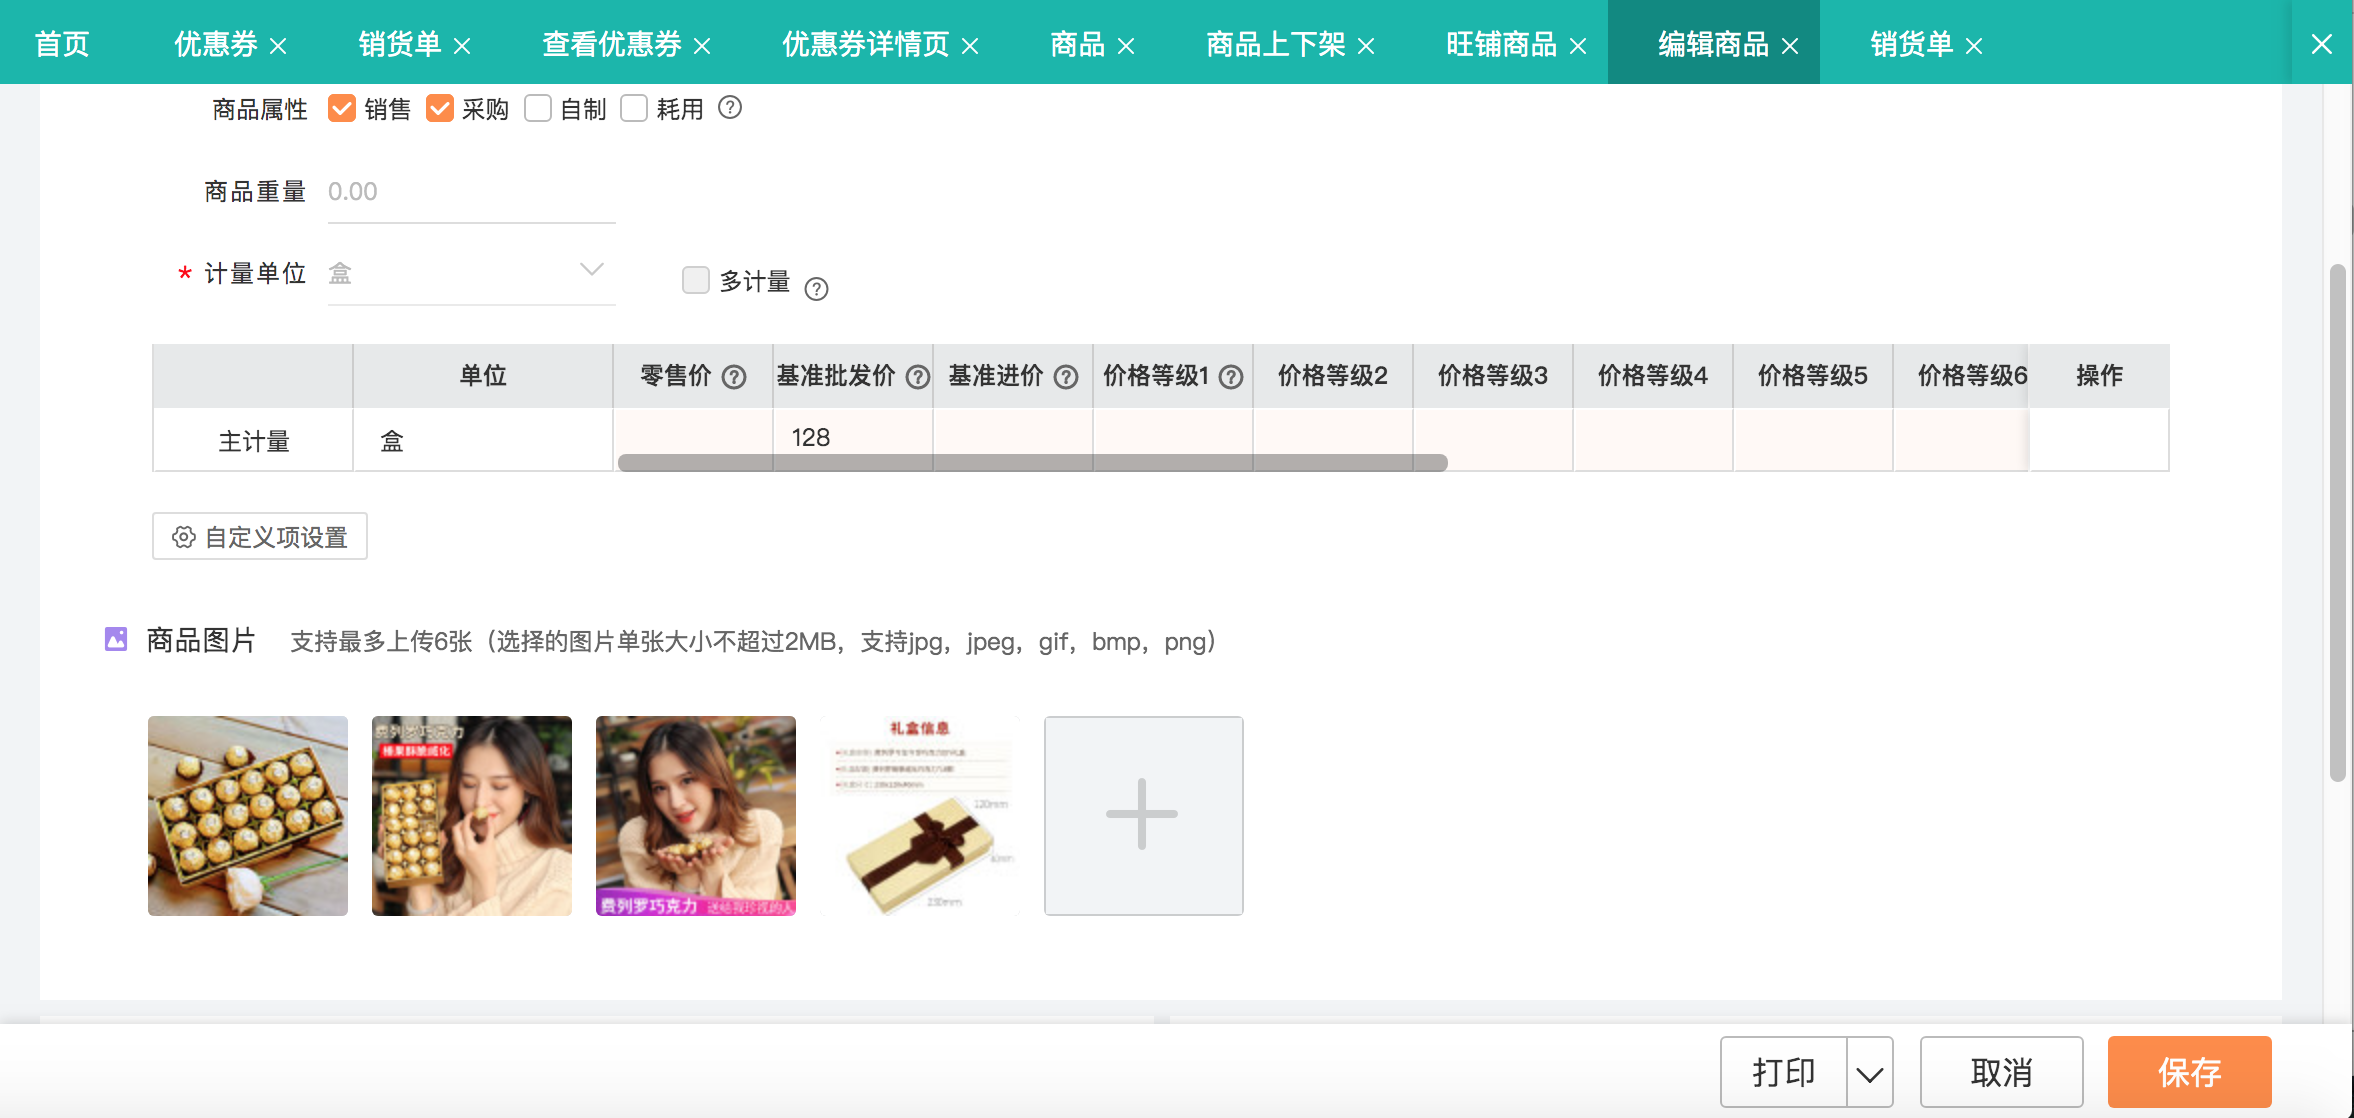2354x1118 pixels.
Task: Switch to the 编辑商品 tab
Action: tap(1711, 41)
